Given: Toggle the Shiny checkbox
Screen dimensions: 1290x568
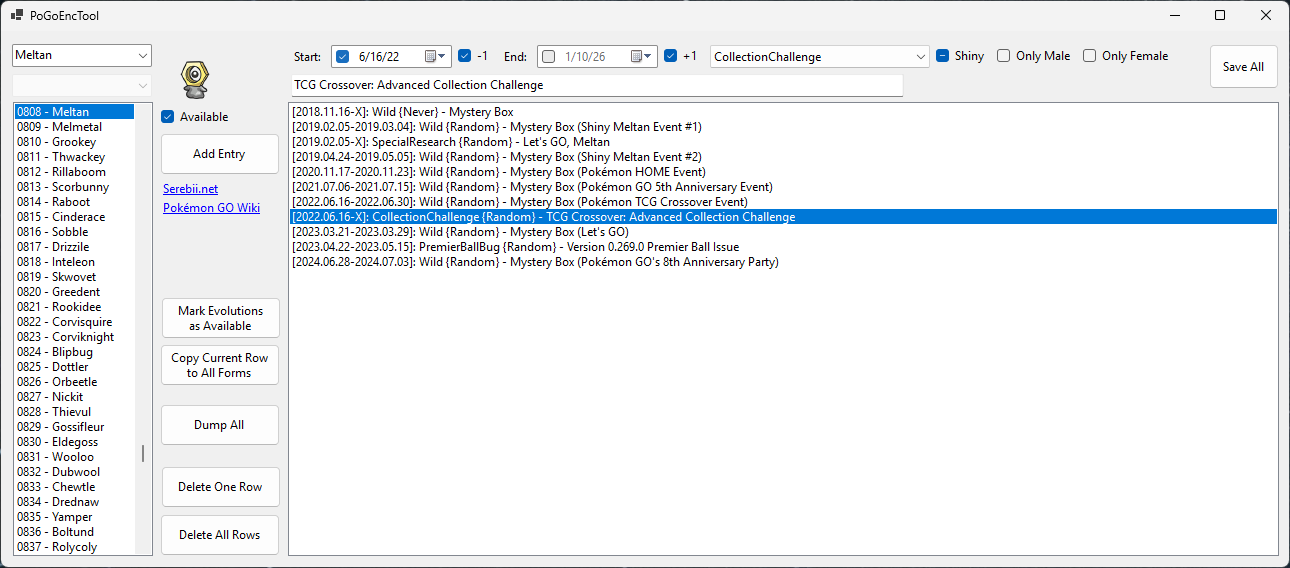Looking at the screenshot, I should coord(943,56).
